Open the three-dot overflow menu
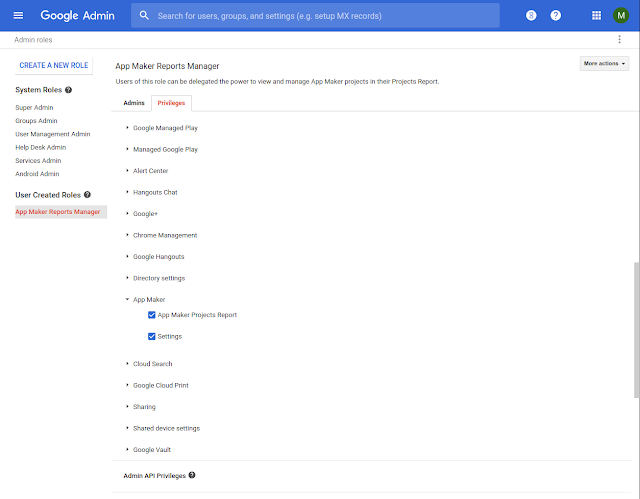Screen dimensions: 640x499 (x=620, y=39)
